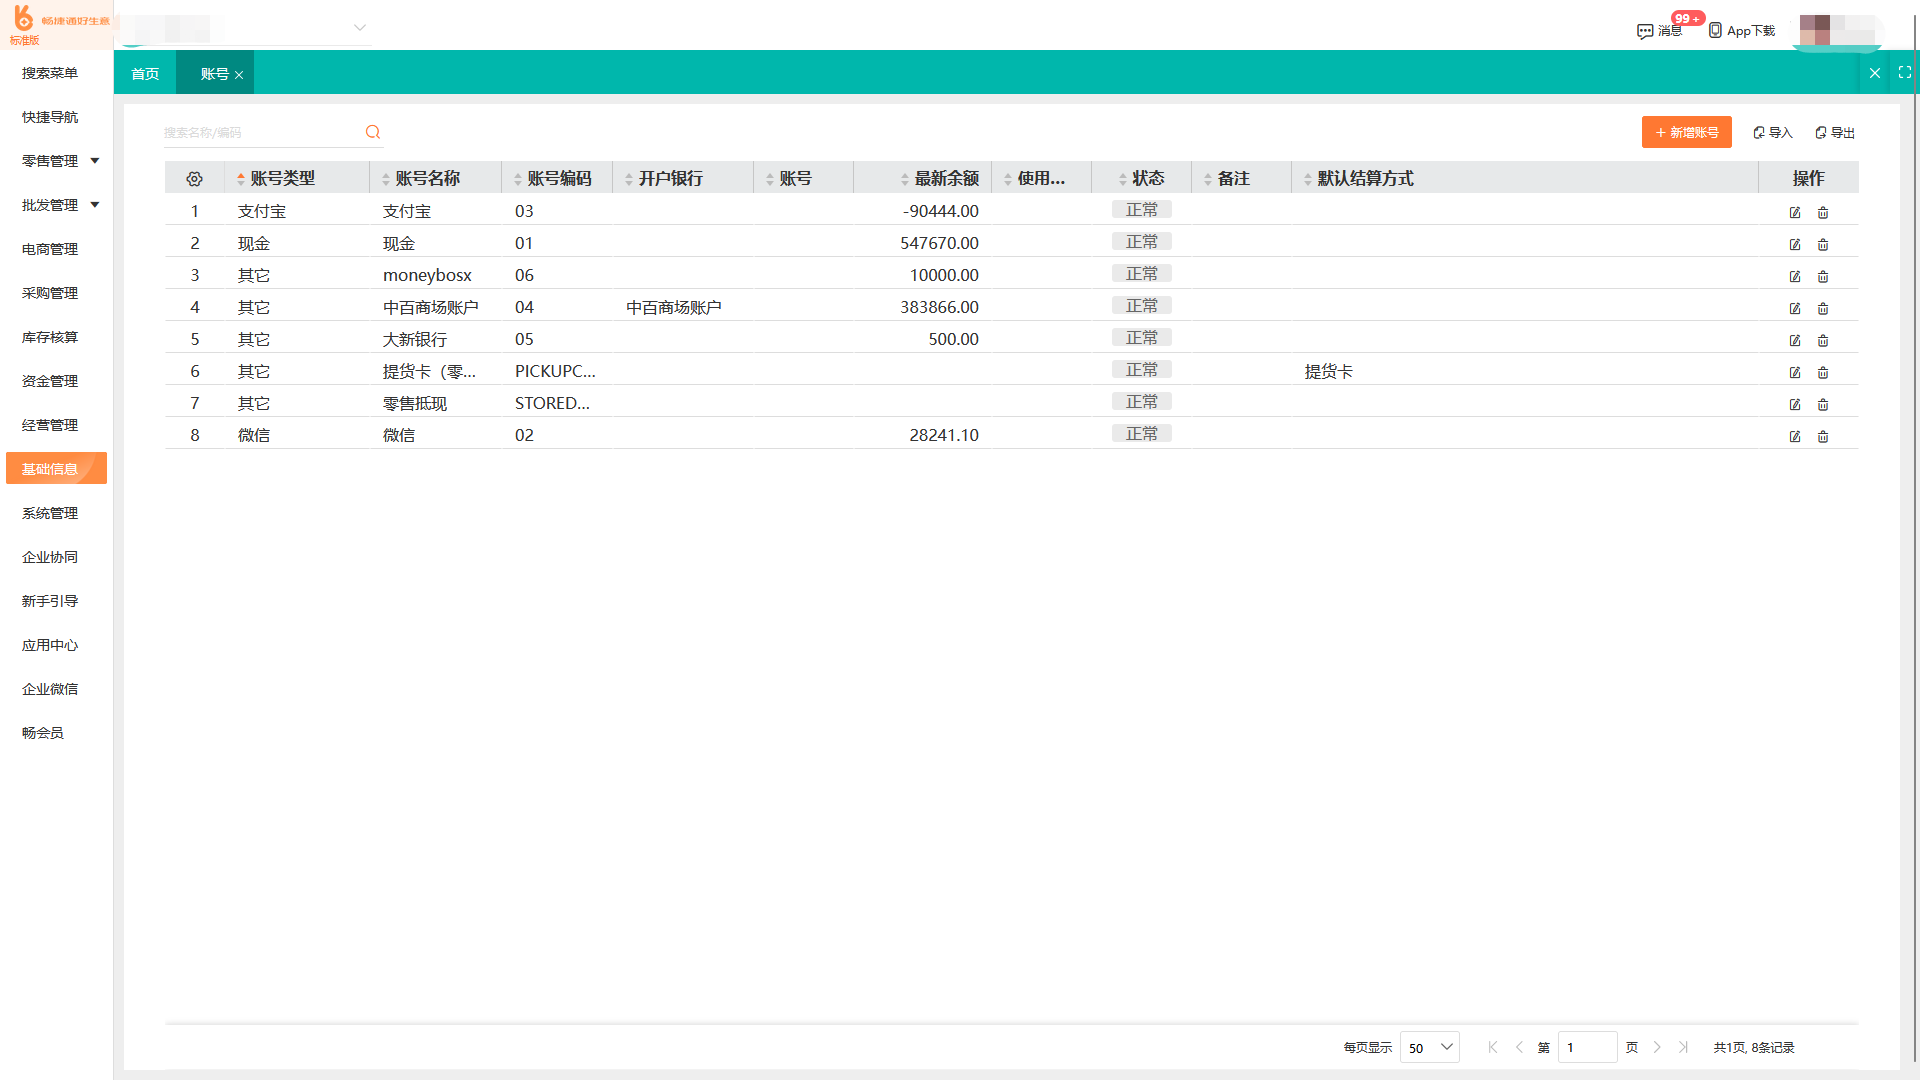The width and height of the screenshot is (1920, 1080).
Task: Click the App下载 link in top bar
Action: pos(1742,29)
